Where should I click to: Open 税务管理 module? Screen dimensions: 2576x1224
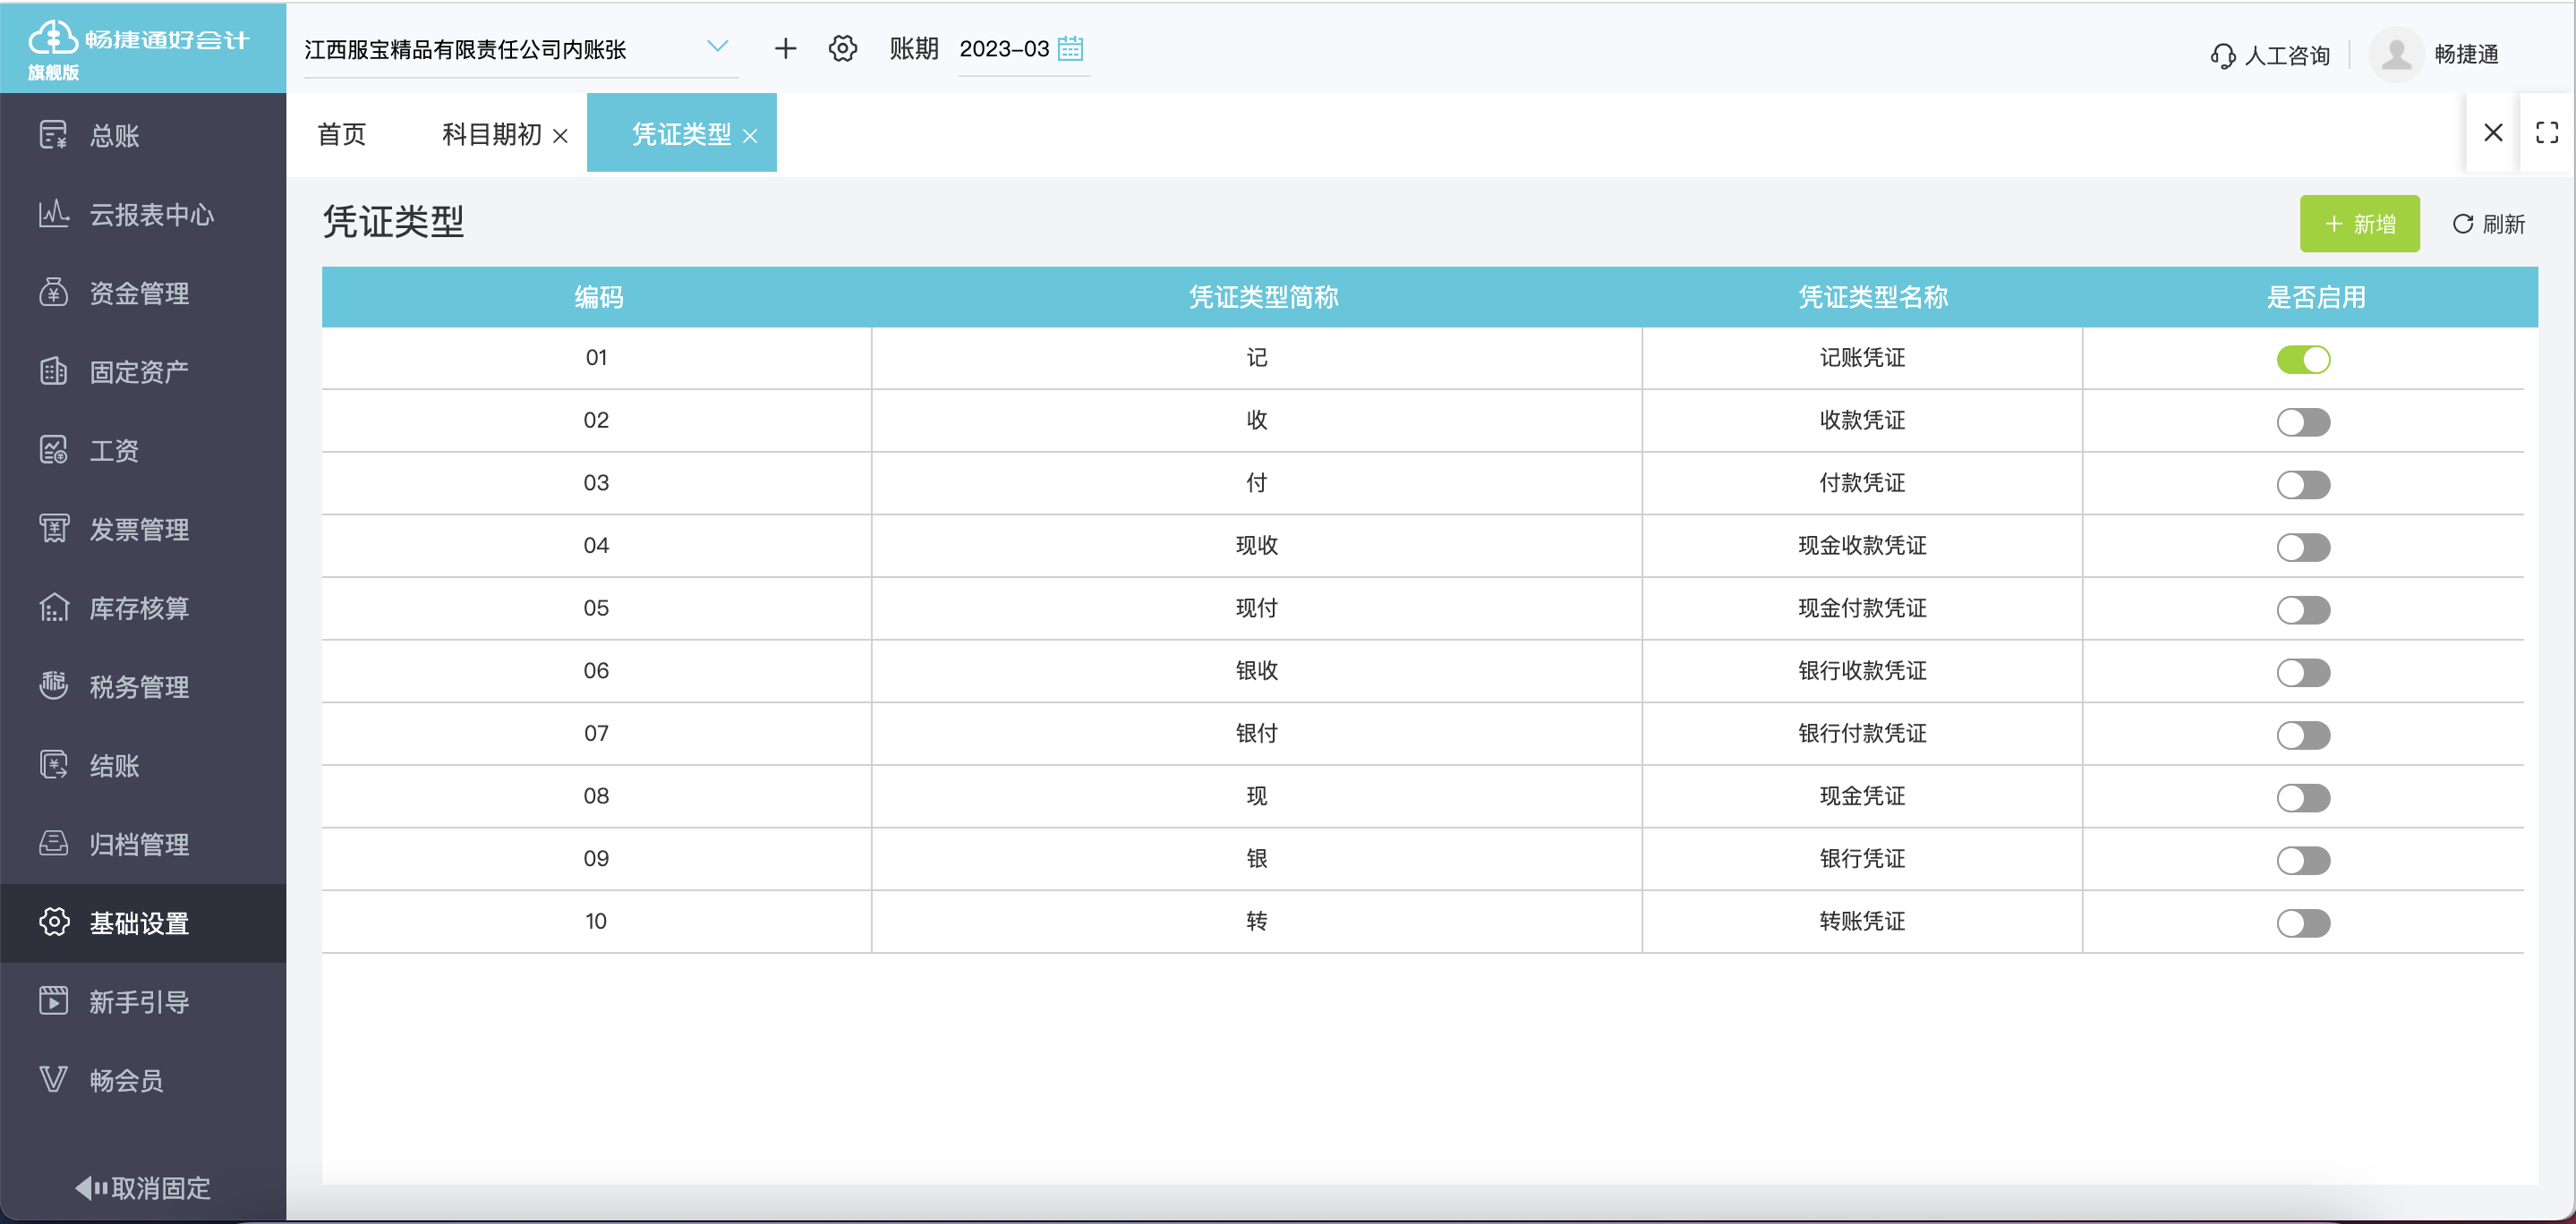click(x=140, y=687)
